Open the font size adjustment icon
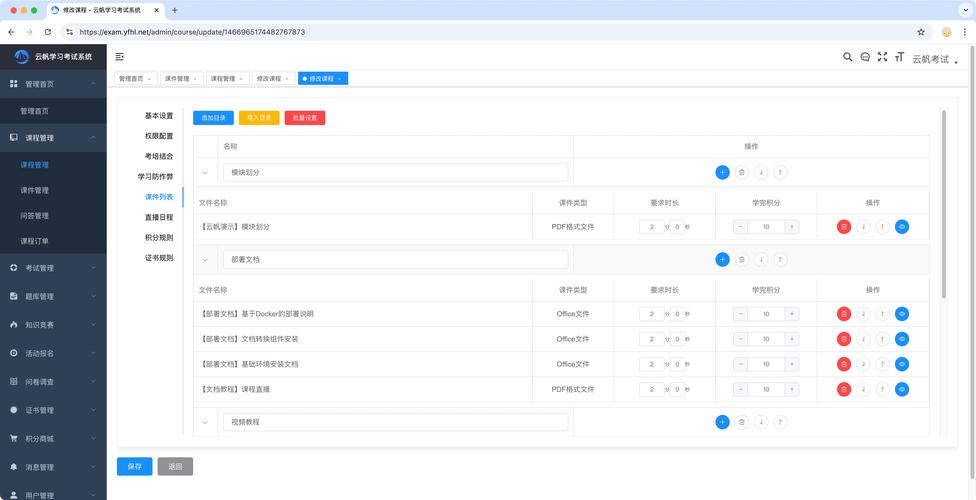This screenshot has height=500, width=976. click(x=899, y=57)
